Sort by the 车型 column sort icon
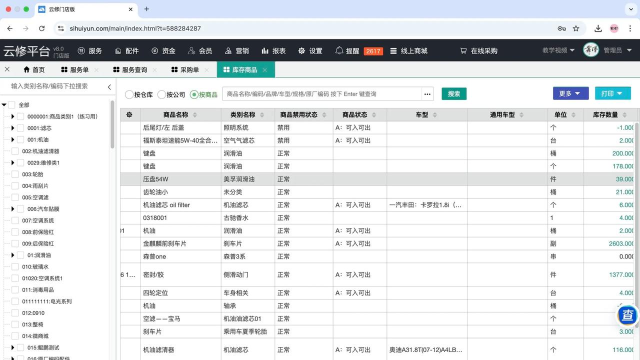Image resolution: width=640 pixels, height=360 pixels. click(435, 115)
